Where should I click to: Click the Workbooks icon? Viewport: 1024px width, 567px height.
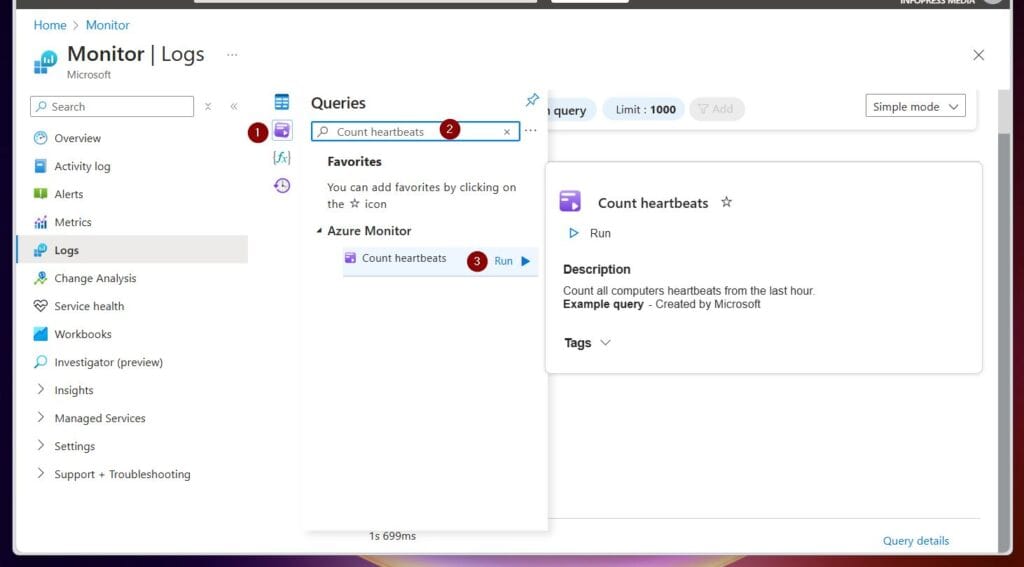coord(40,334)
